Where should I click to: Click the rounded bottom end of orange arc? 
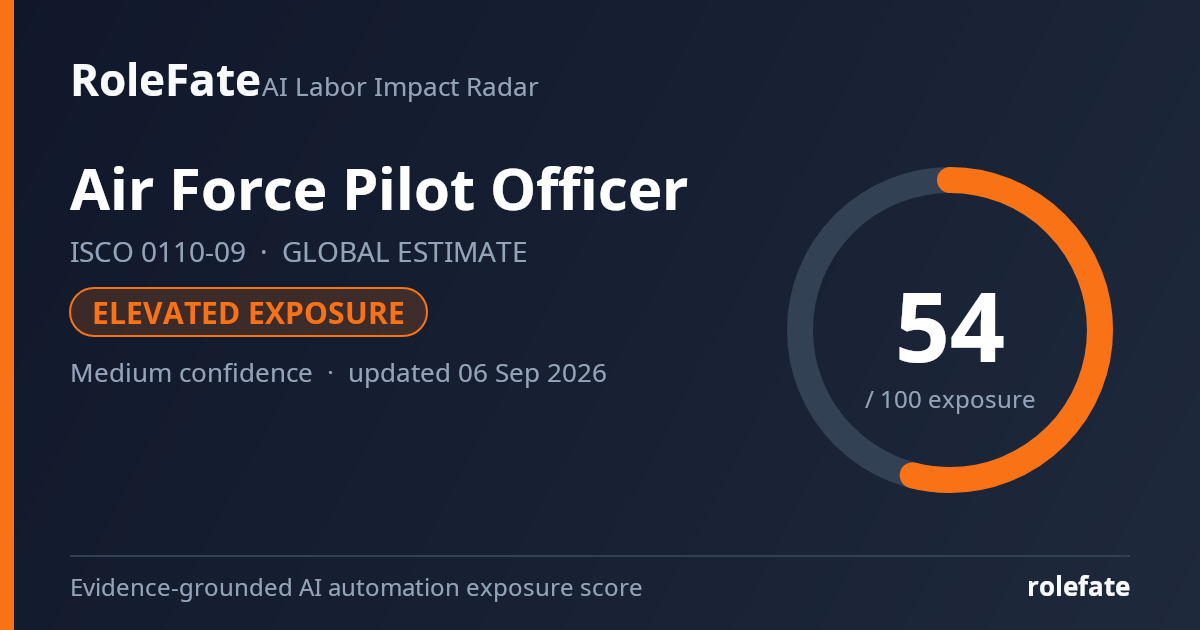coord(913,476)
